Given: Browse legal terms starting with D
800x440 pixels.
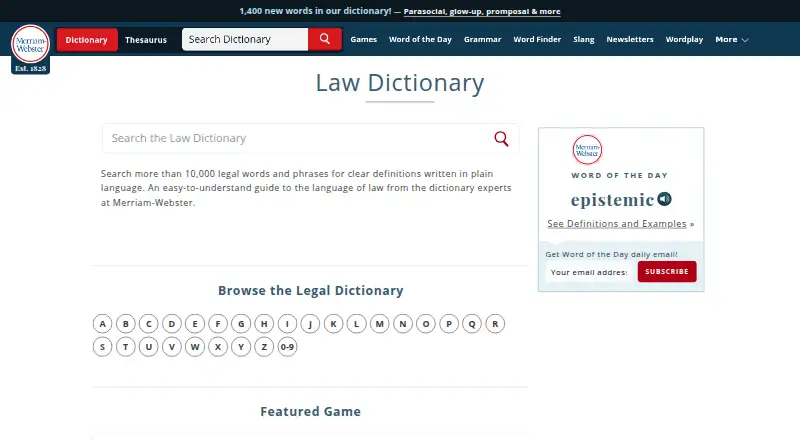Looking at the screenshot, I should 172,324.
